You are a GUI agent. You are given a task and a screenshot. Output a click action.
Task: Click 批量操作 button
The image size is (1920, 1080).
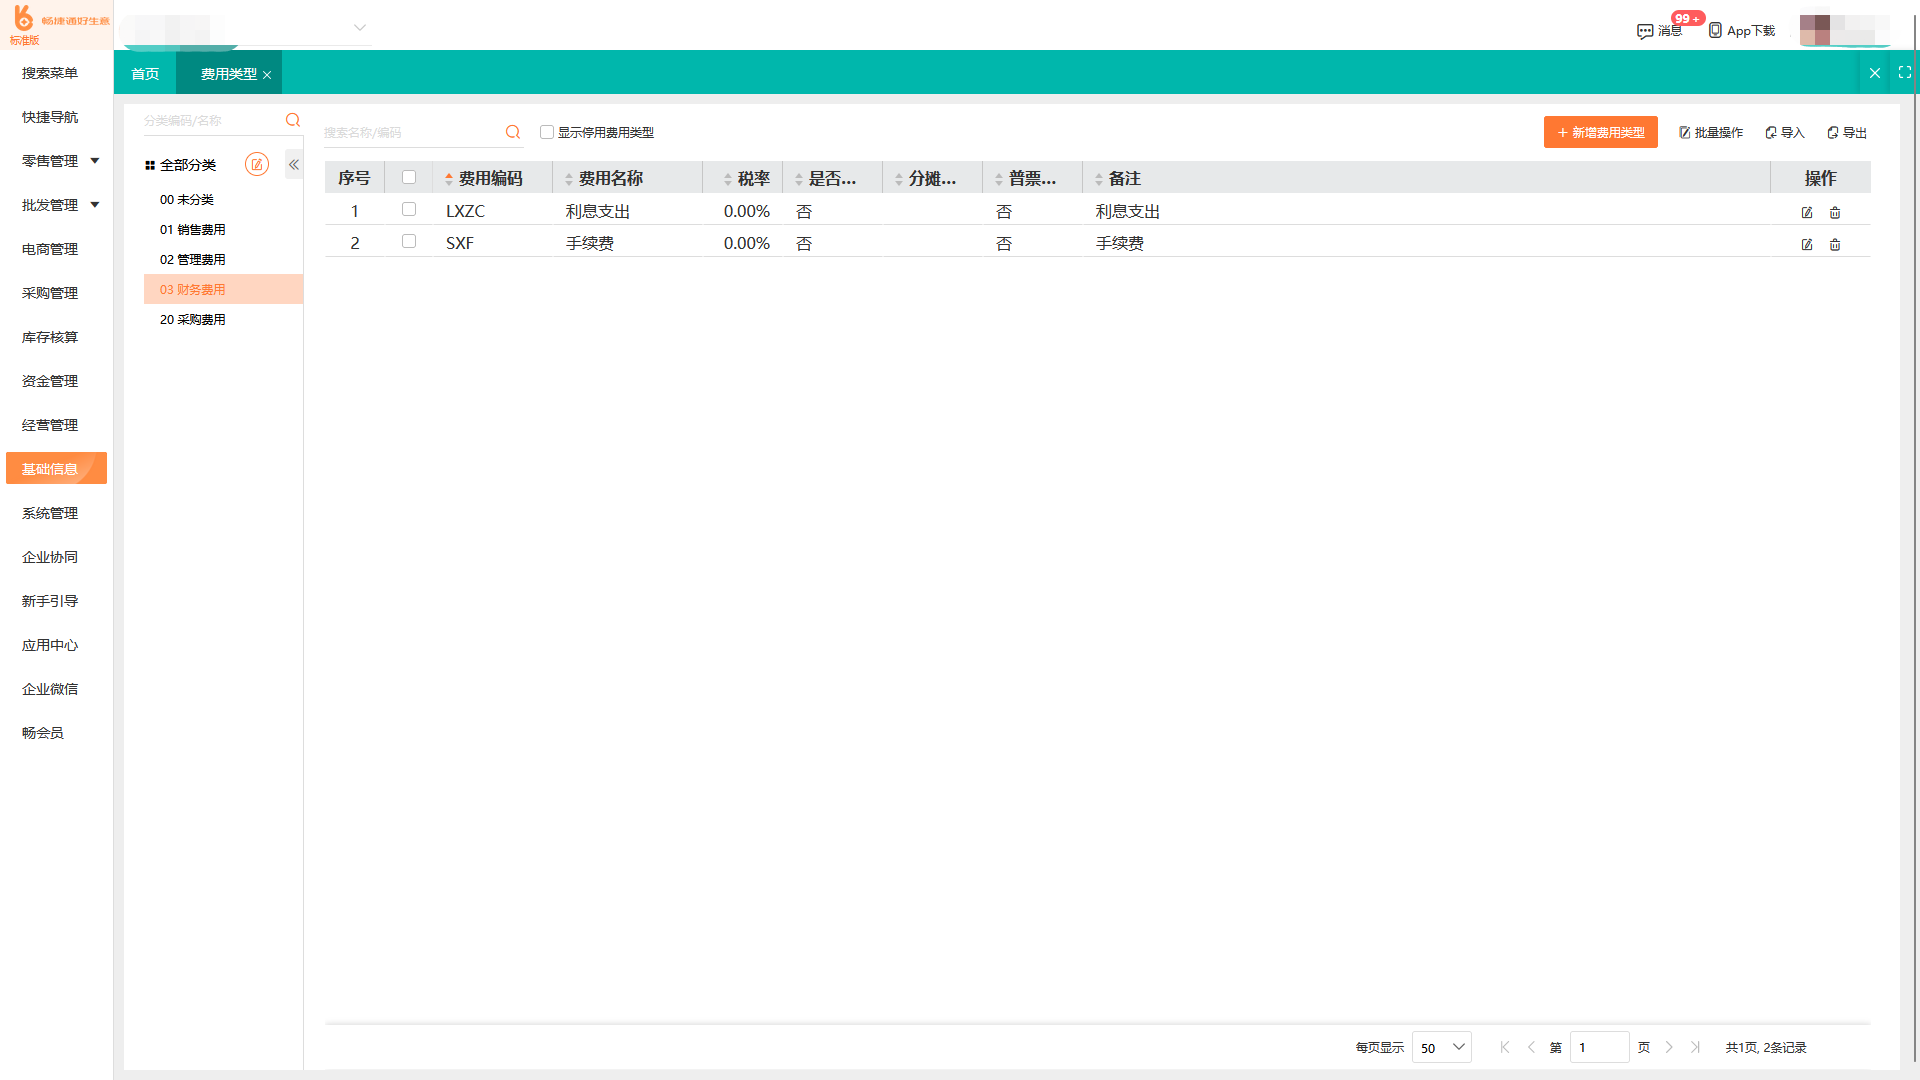1710,131
